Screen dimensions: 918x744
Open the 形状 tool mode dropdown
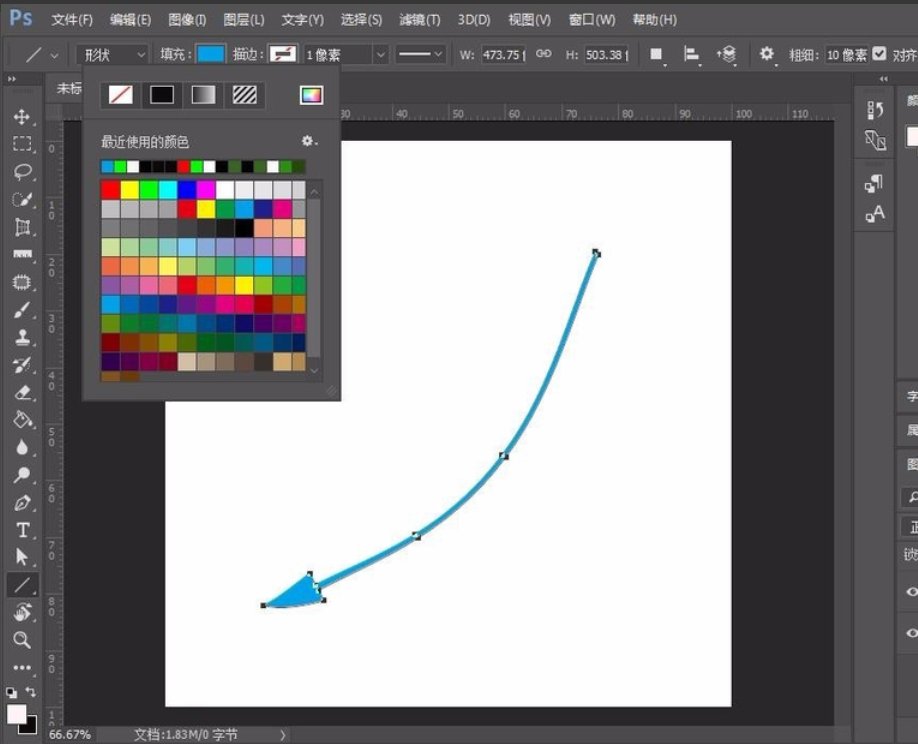tap(111, 54)
